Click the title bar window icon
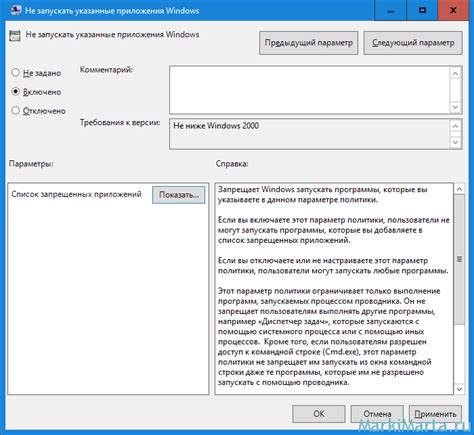This screenshot has height=435, width=474. click(x=16, y=10)
